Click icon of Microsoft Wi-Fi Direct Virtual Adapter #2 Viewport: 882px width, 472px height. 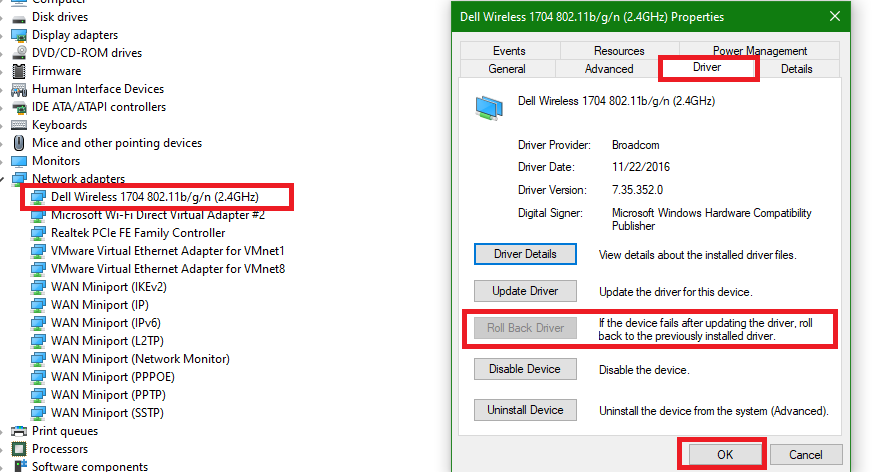point(38,215)
